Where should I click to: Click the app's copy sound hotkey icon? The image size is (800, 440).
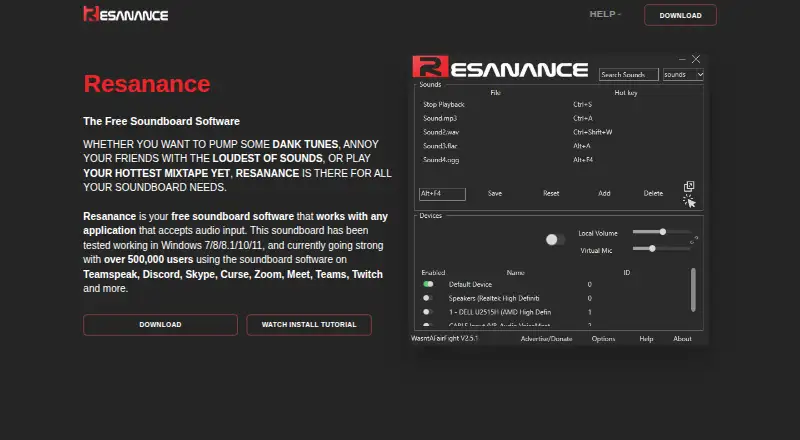pyautogui.click(x=689, y=186)
